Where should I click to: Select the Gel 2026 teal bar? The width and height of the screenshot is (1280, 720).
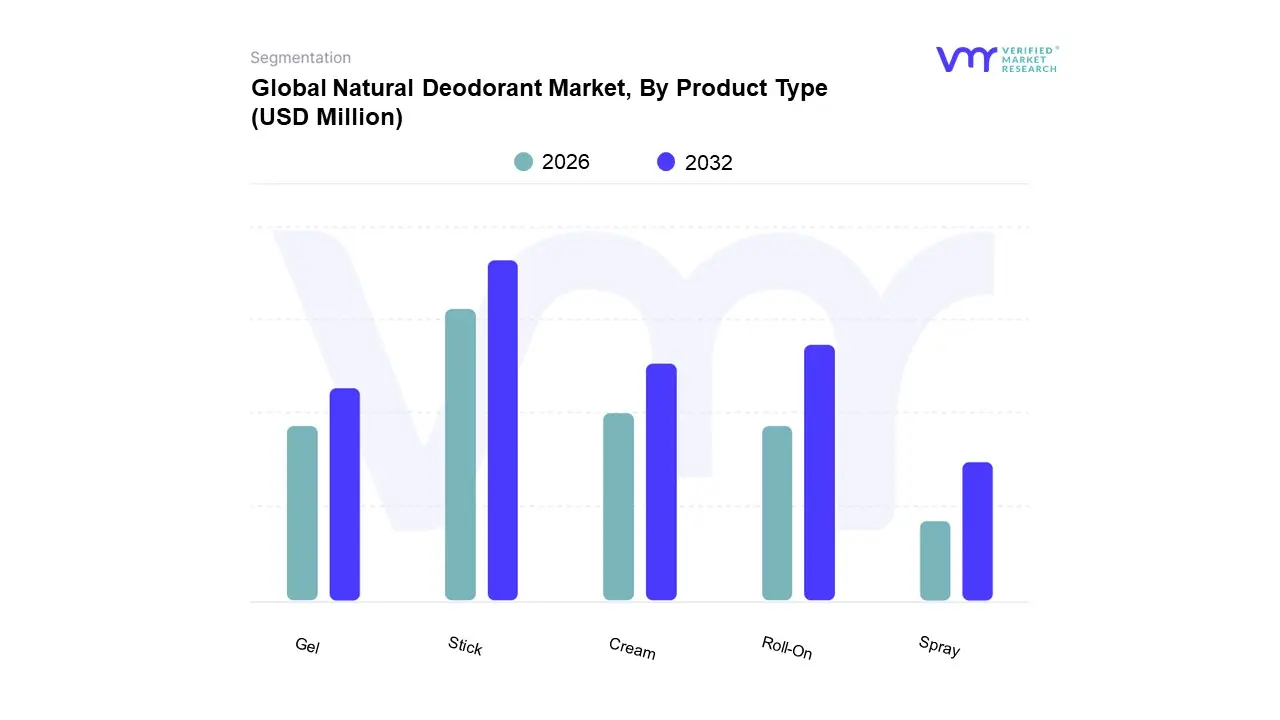tap(302, 513)
